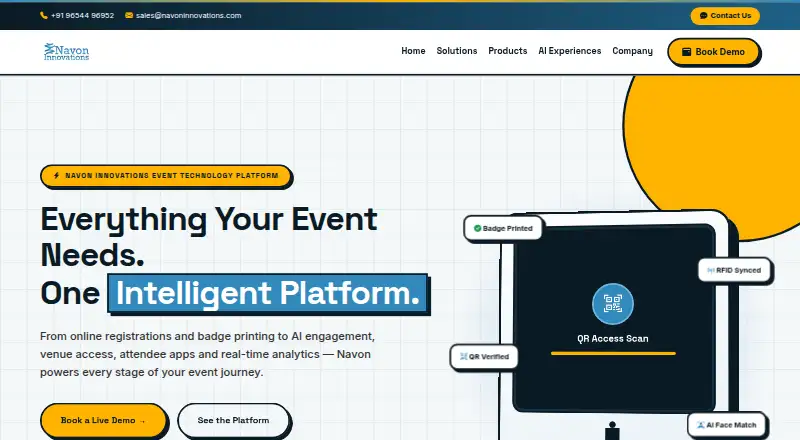Viewport: 800px width, 440px height.
Task: Click the QR code icon above QR Access Scan
Action: pos(613,304)
